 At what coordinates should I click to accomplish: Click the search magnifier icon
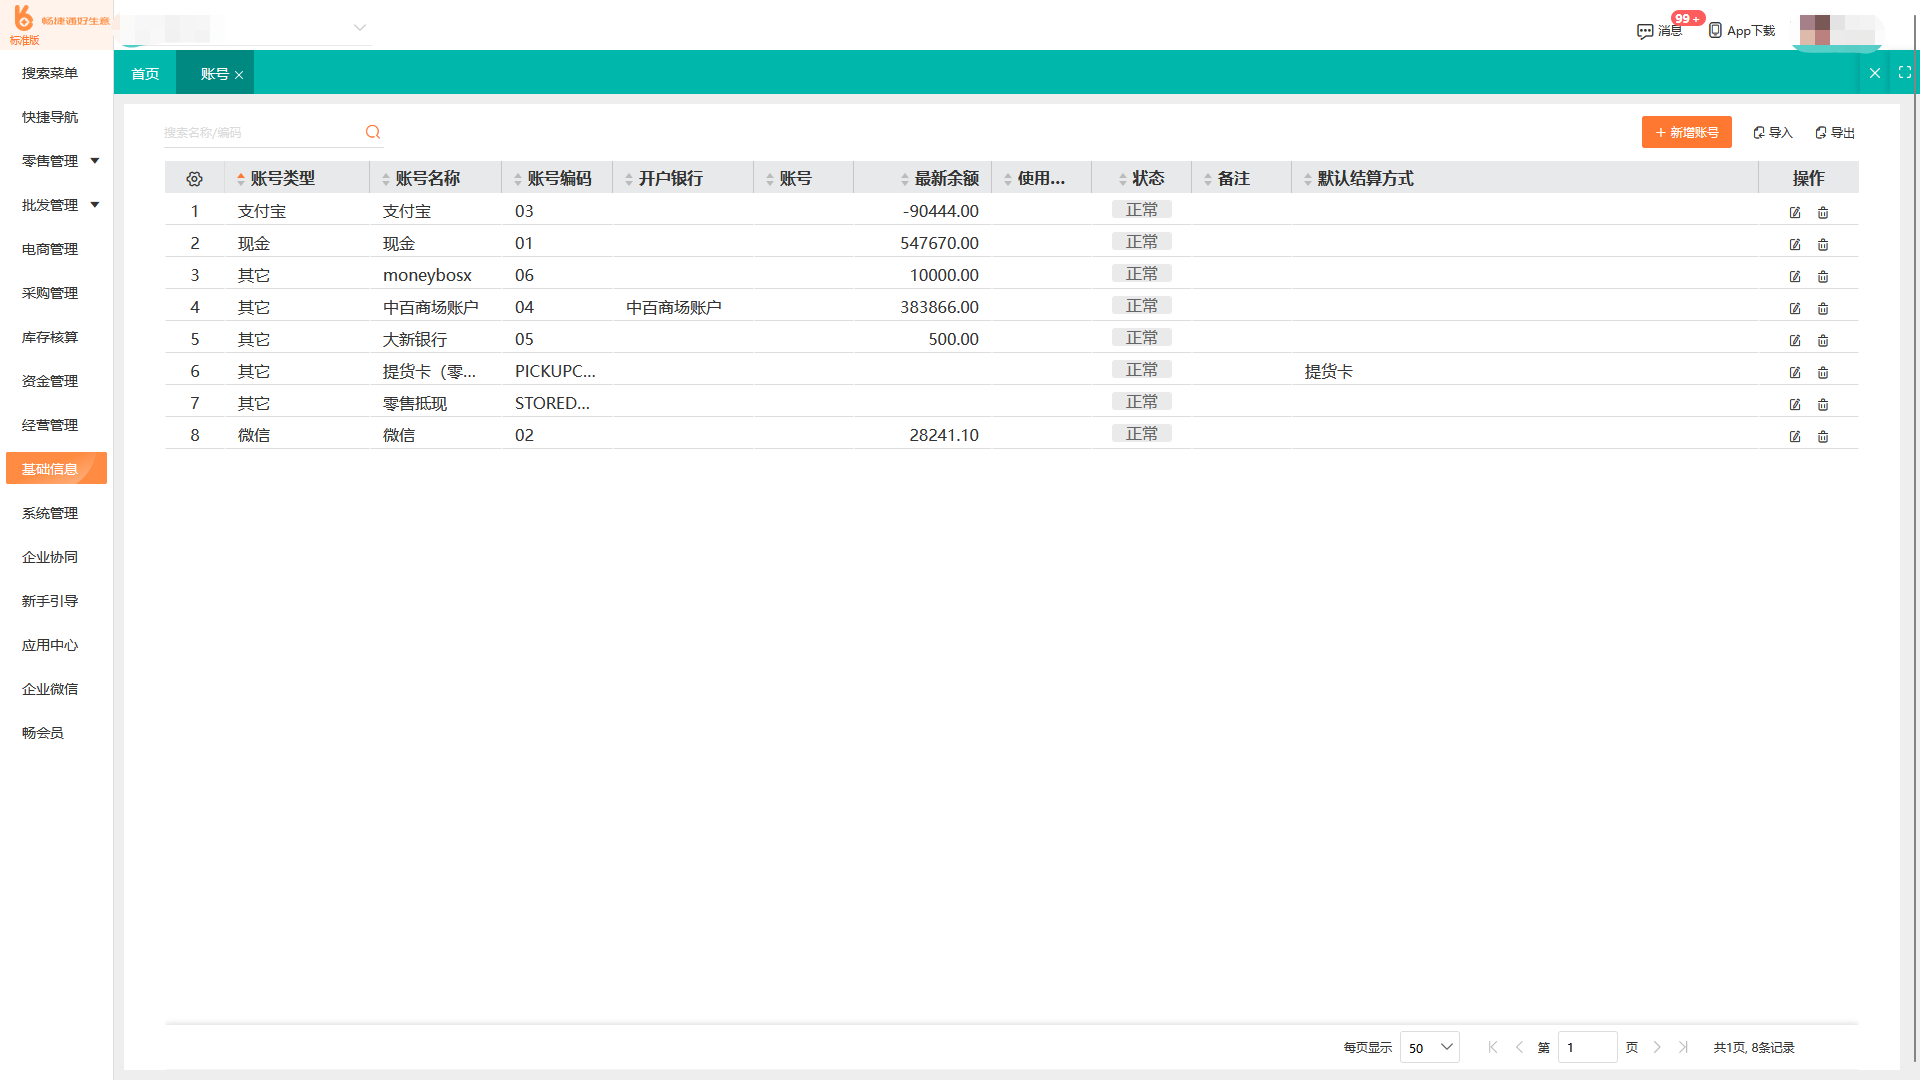pyautogui.click(x=372, y=132)
